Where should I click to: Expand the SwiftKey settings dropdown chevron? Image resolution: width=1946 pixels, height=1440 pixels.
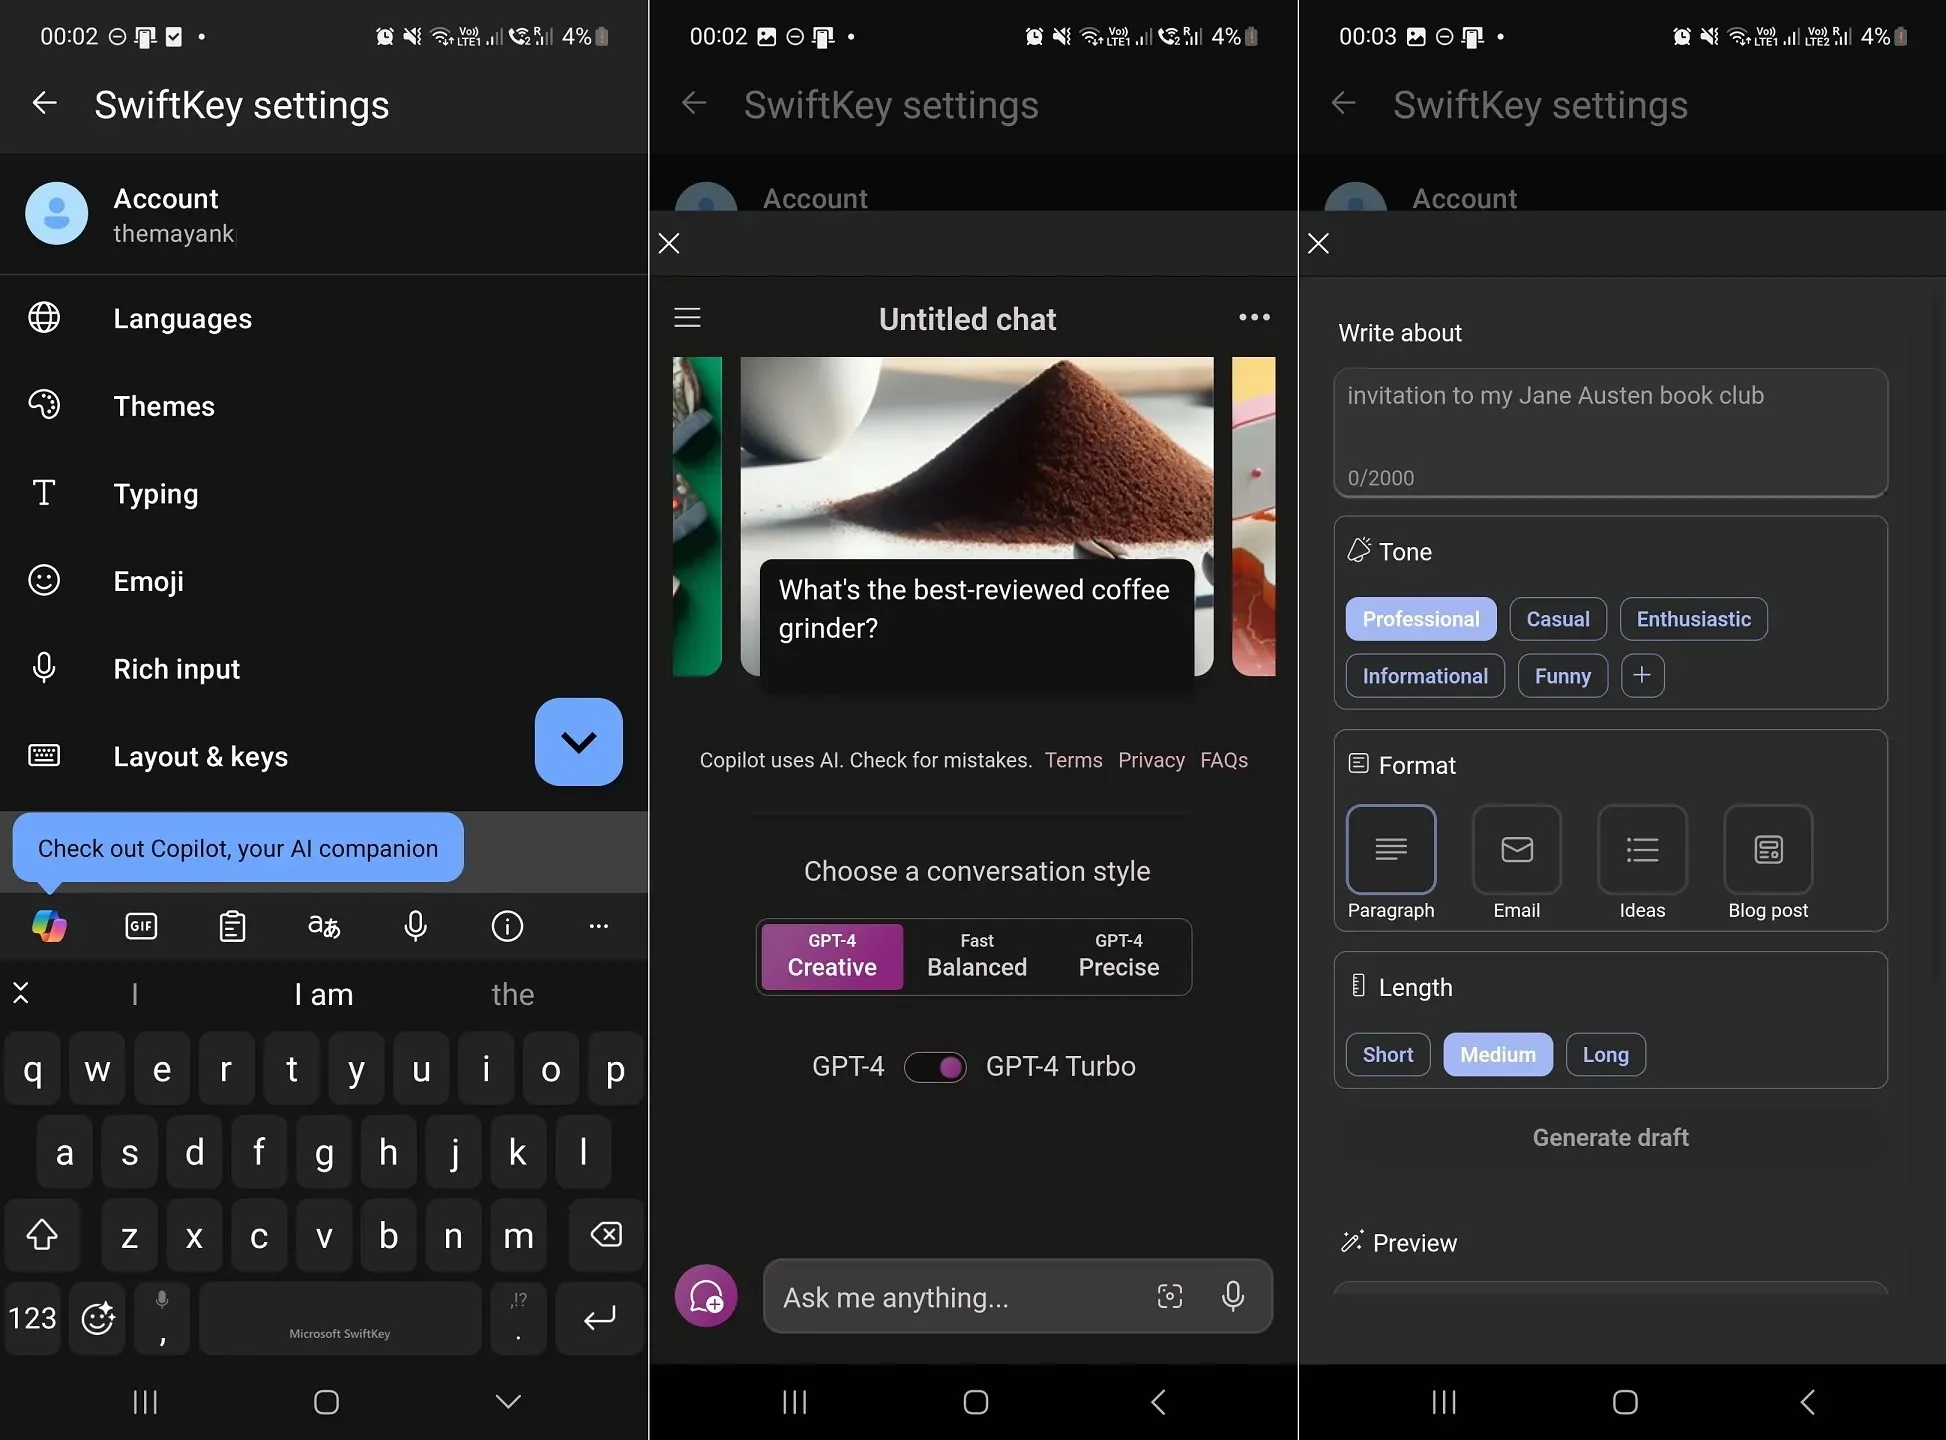coord(578,741)
